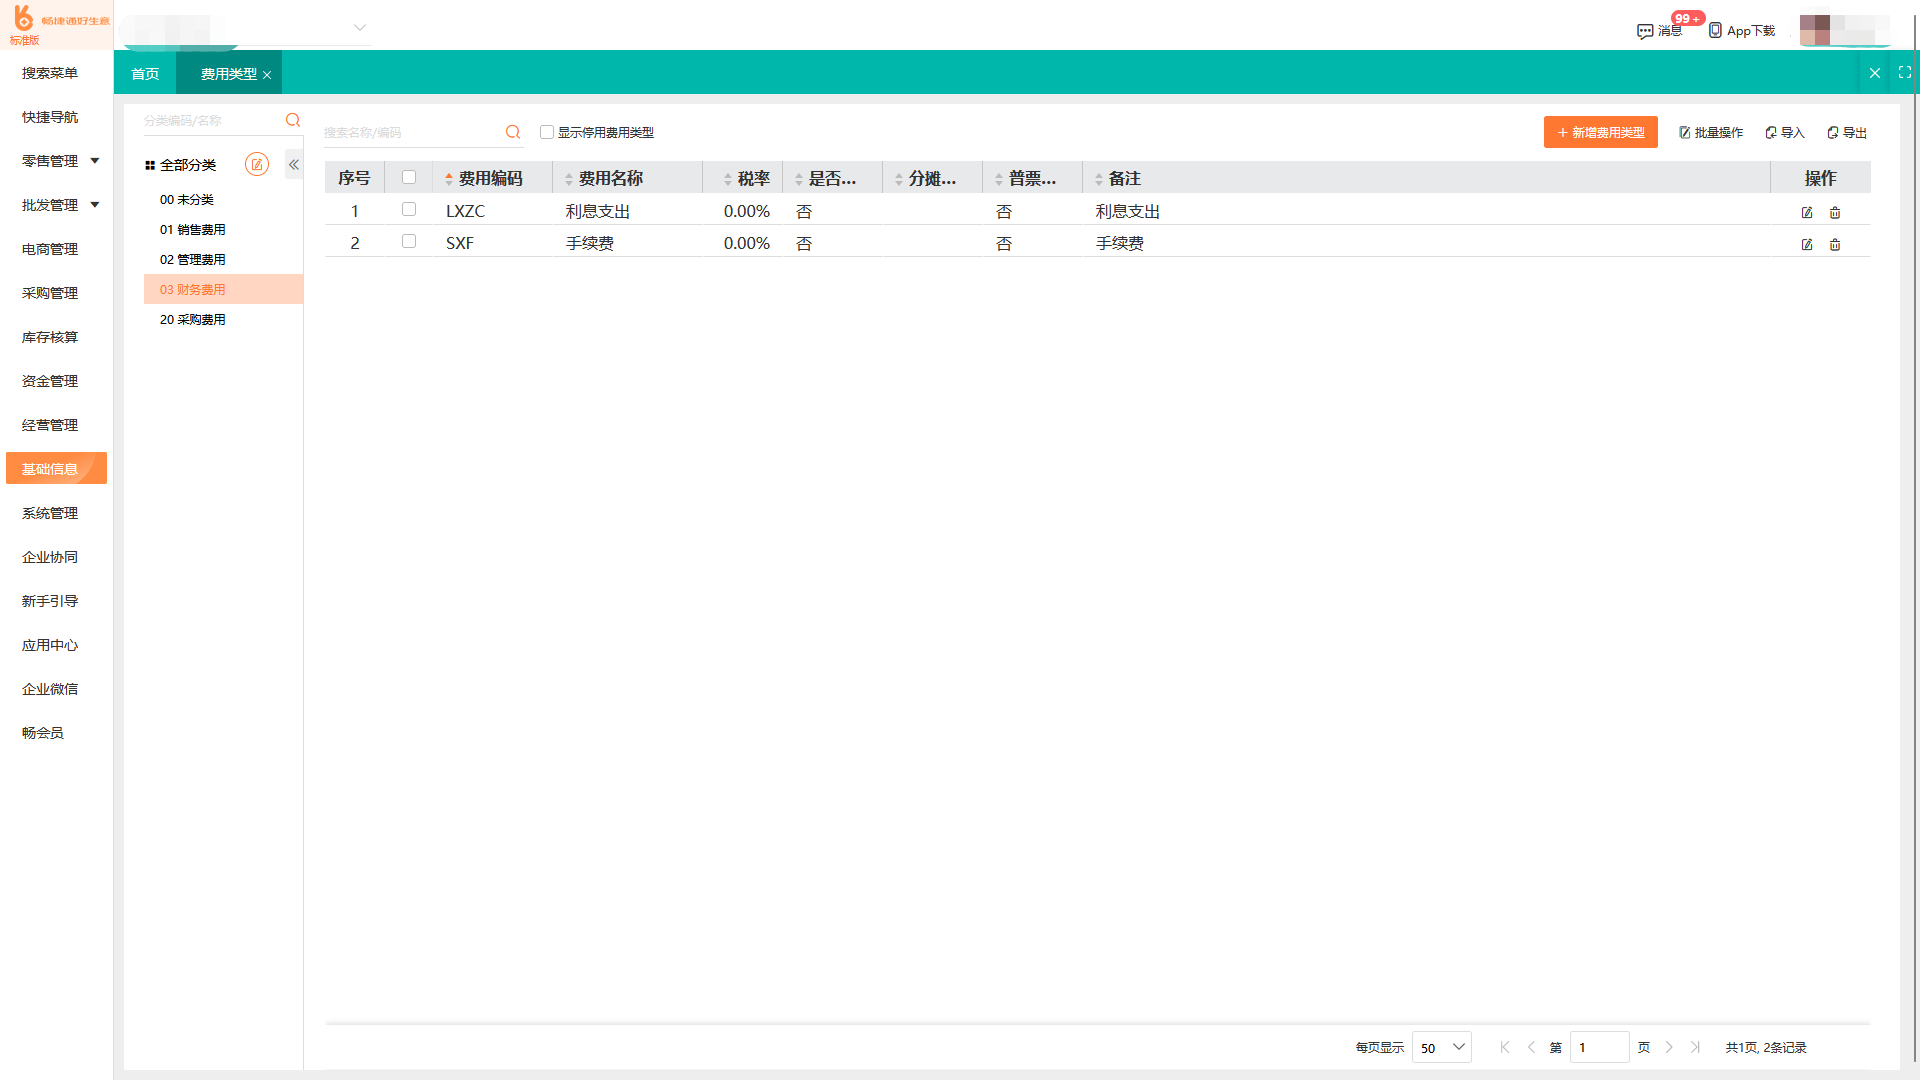The image size is (1920, 1080).
Task: Input text in search 搜索名称/编码 field
Action: point(411,132)
